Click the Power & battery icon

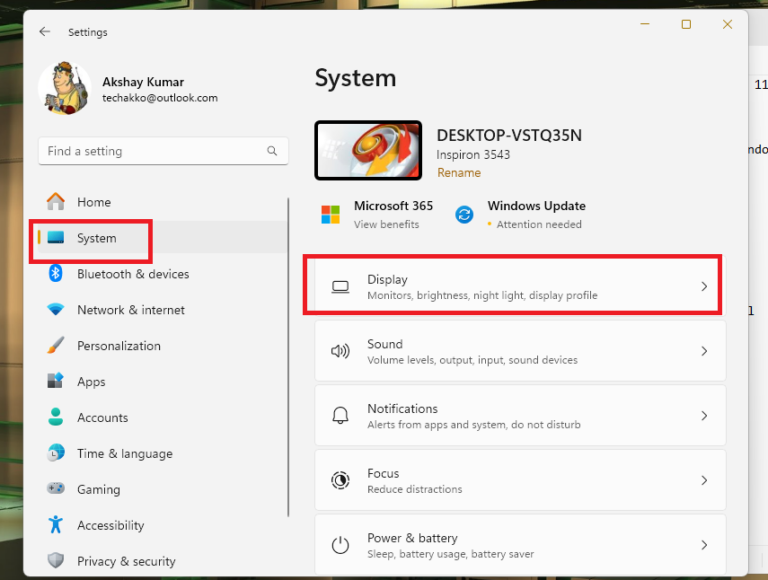[340, 545]
